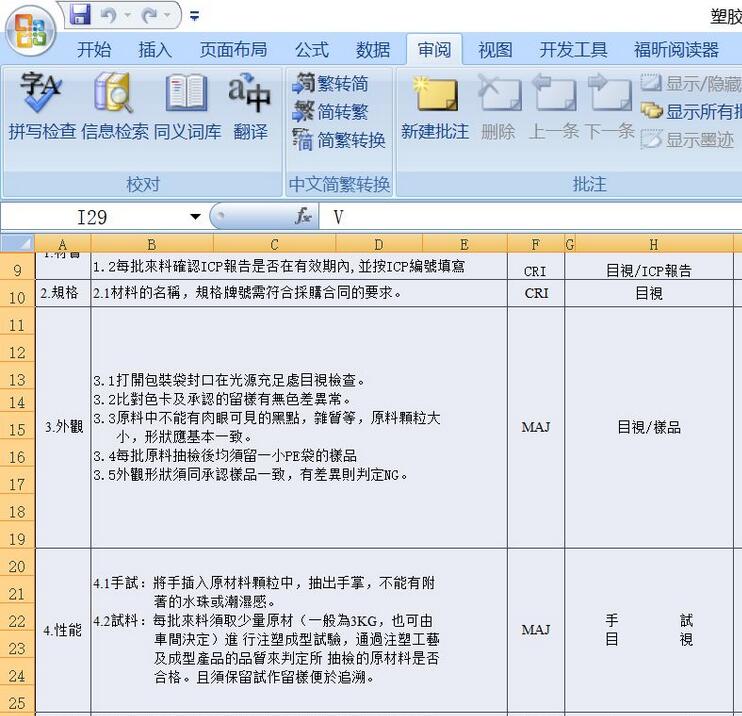Add a comment with 新建批注
This screenshot has width=742, height=716.
[x=434, y=107]
